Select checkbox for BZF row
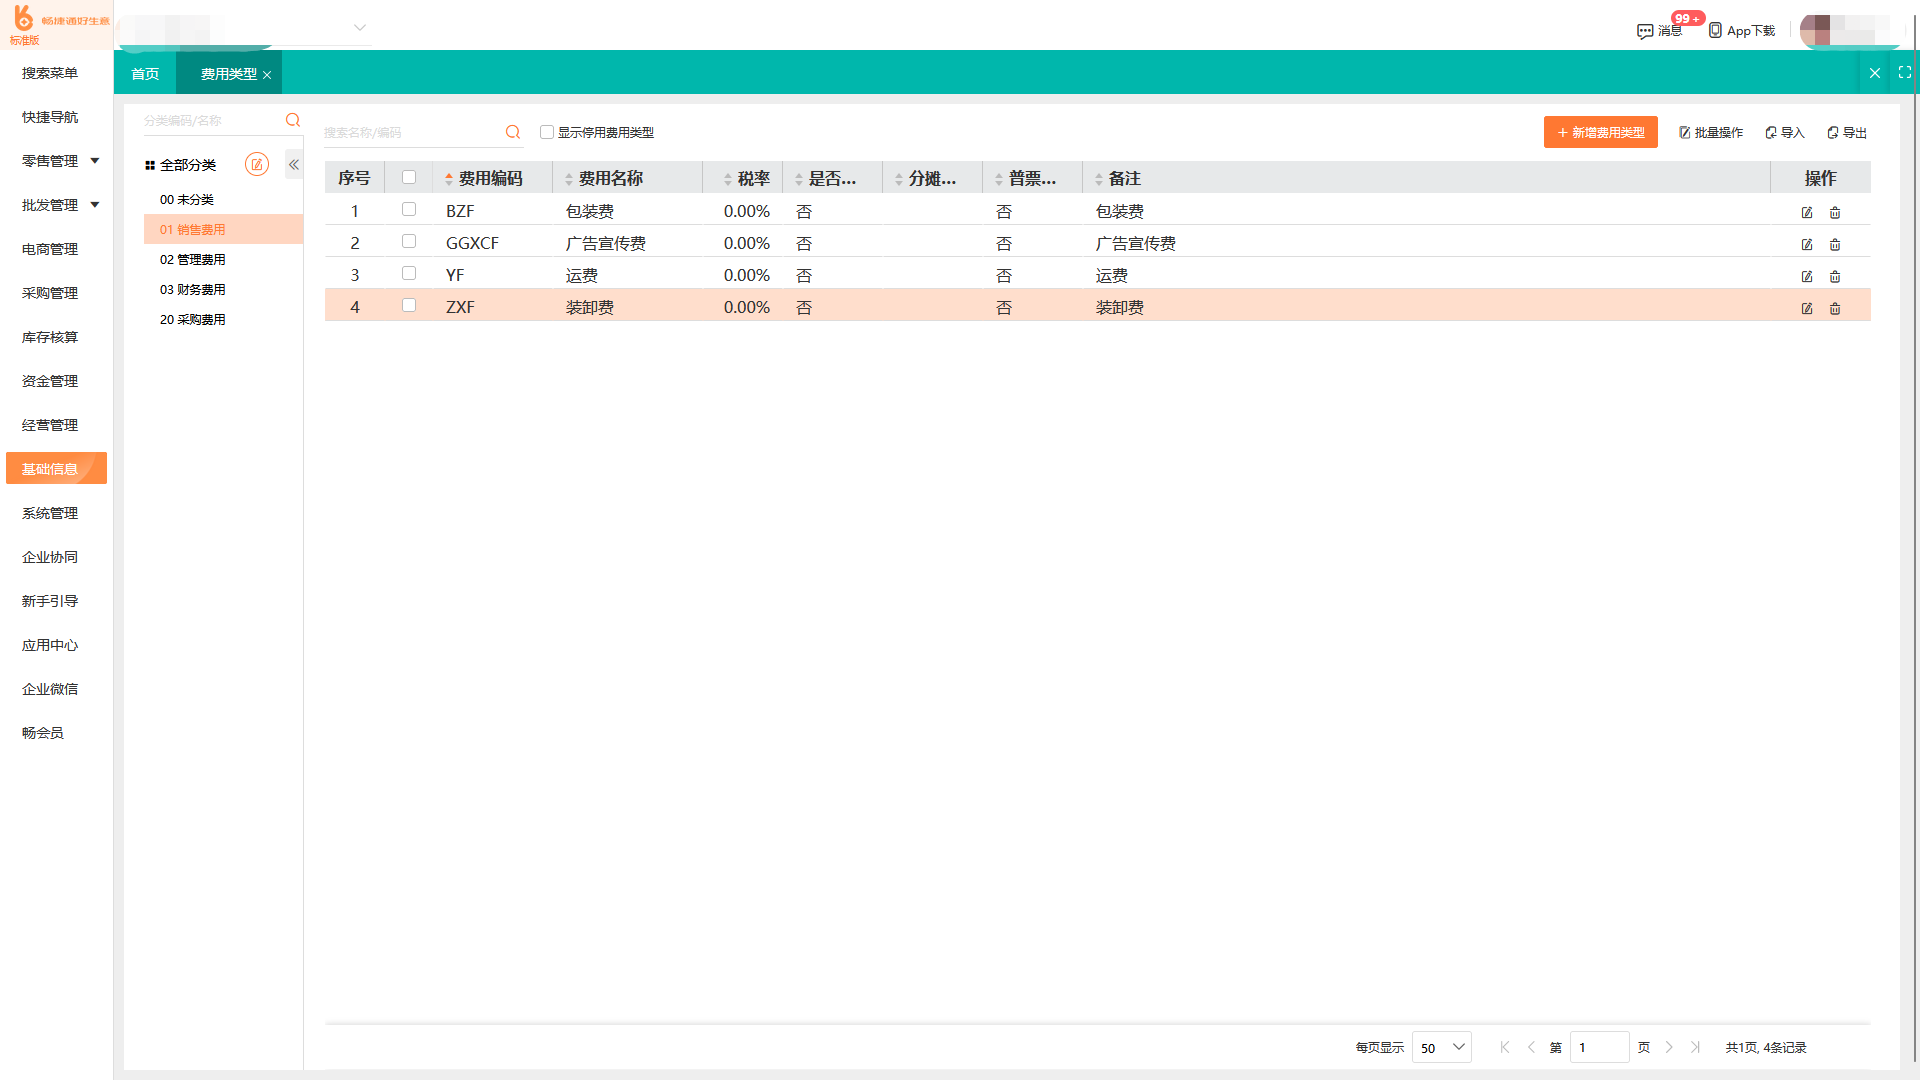This screenshot has width=1920, height=1080. [x=409, y=210]
